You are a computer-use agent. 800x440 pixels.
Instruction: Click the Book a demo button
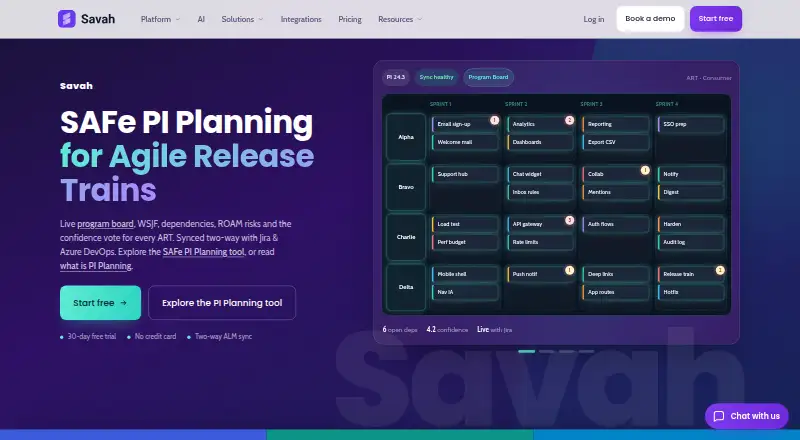[650, 19]
